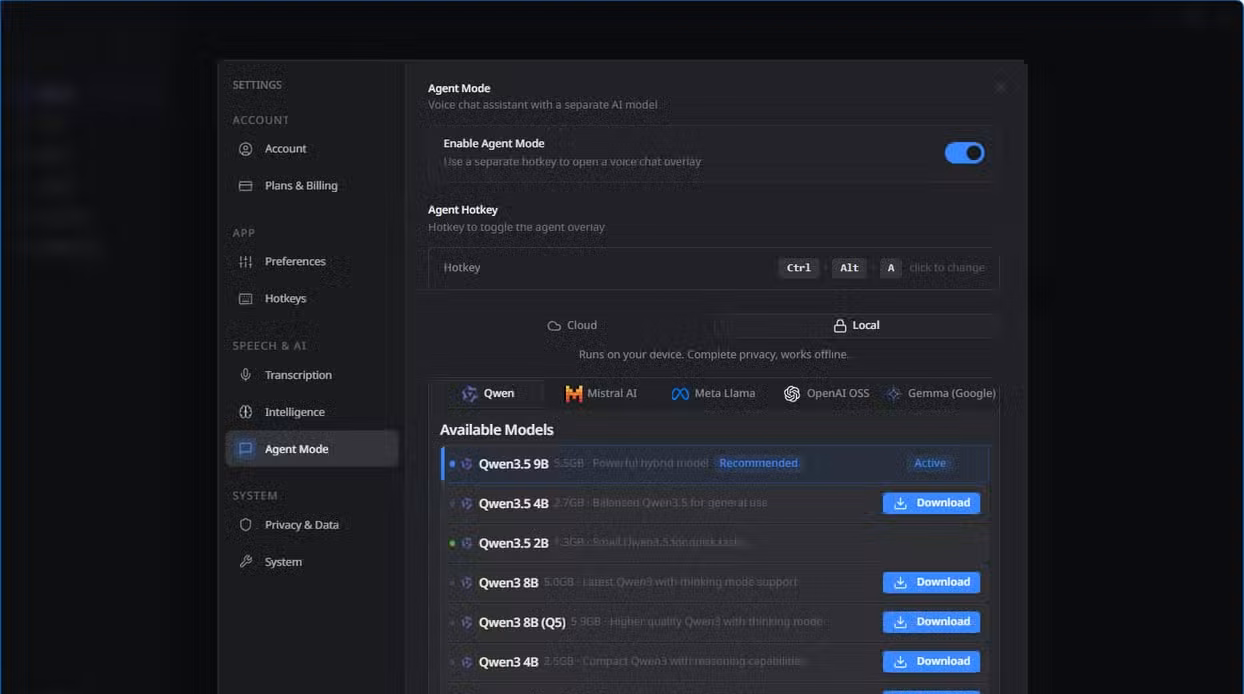Click the Qwen icon in Qwen3.5 9B row
Viewport: 1244px width, 694px height.
467,464
